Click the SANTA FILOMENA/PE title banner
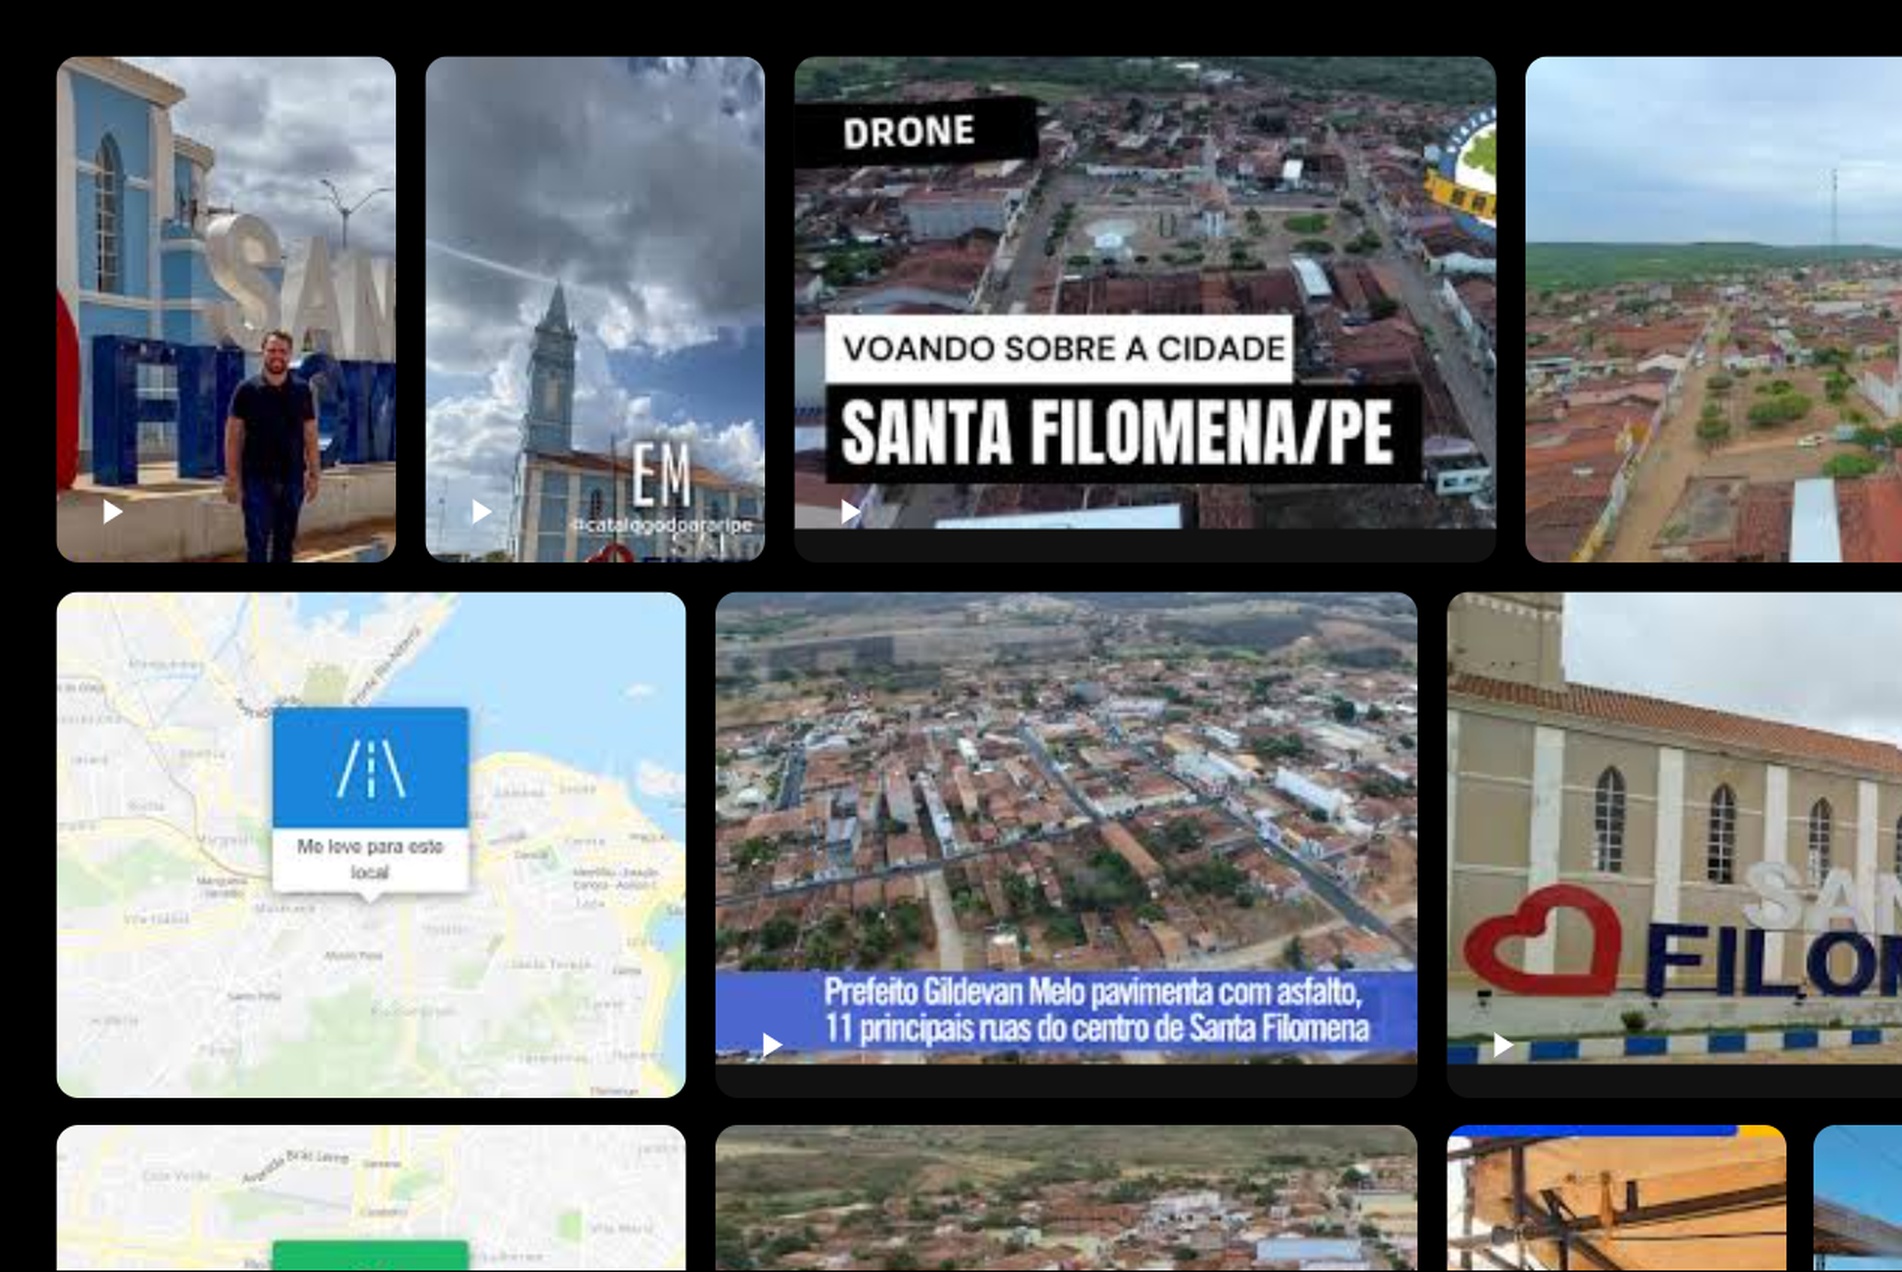The image size is (1902, 1272). coord(1117,434)
